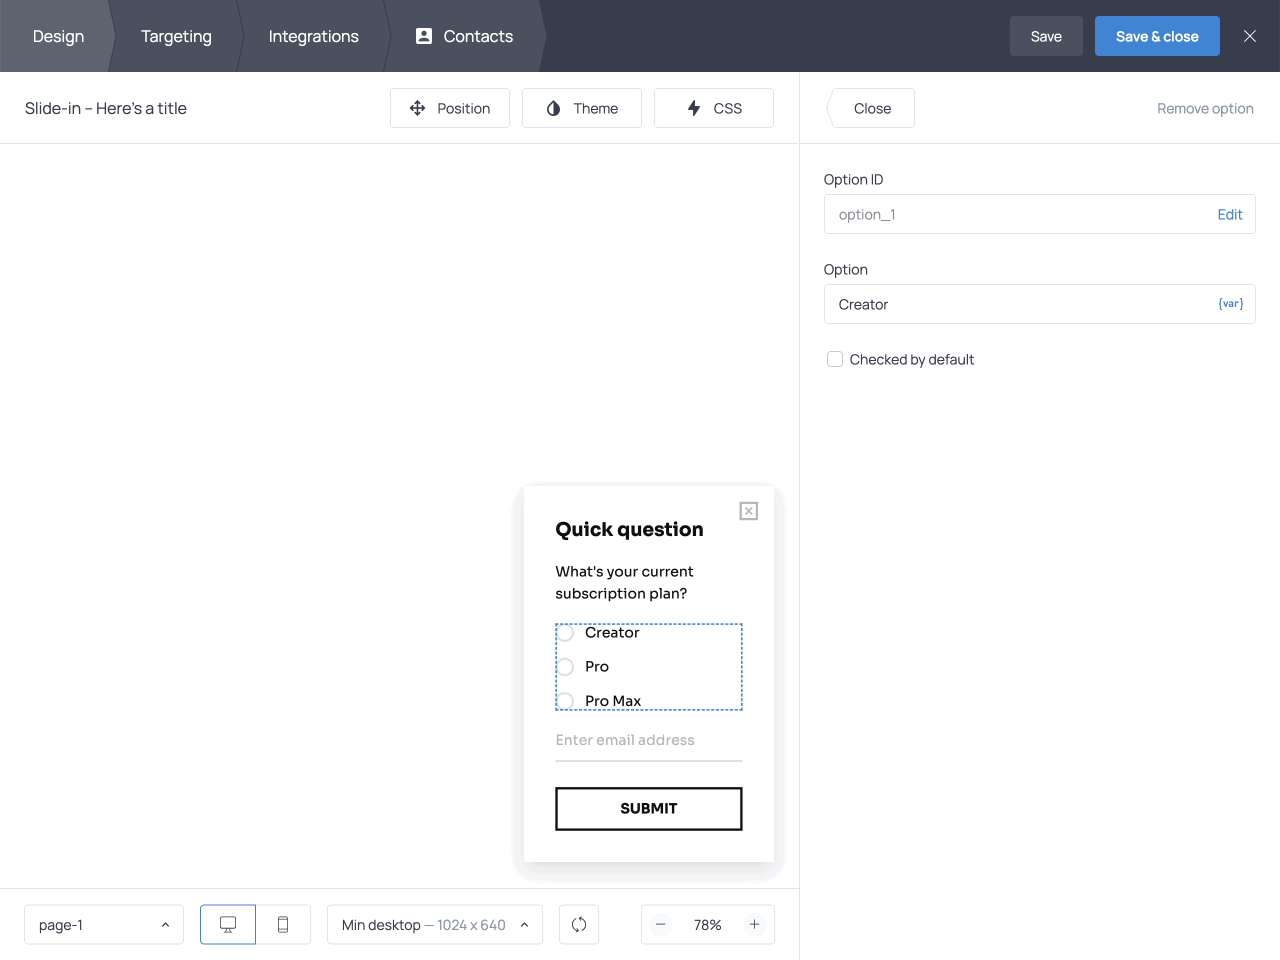
Task: Open the Integrations tab
Action: tap(313, 36)
